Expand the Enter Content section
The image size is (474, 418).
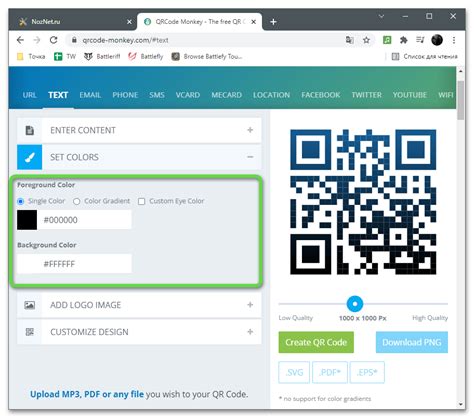pos(250,130)
